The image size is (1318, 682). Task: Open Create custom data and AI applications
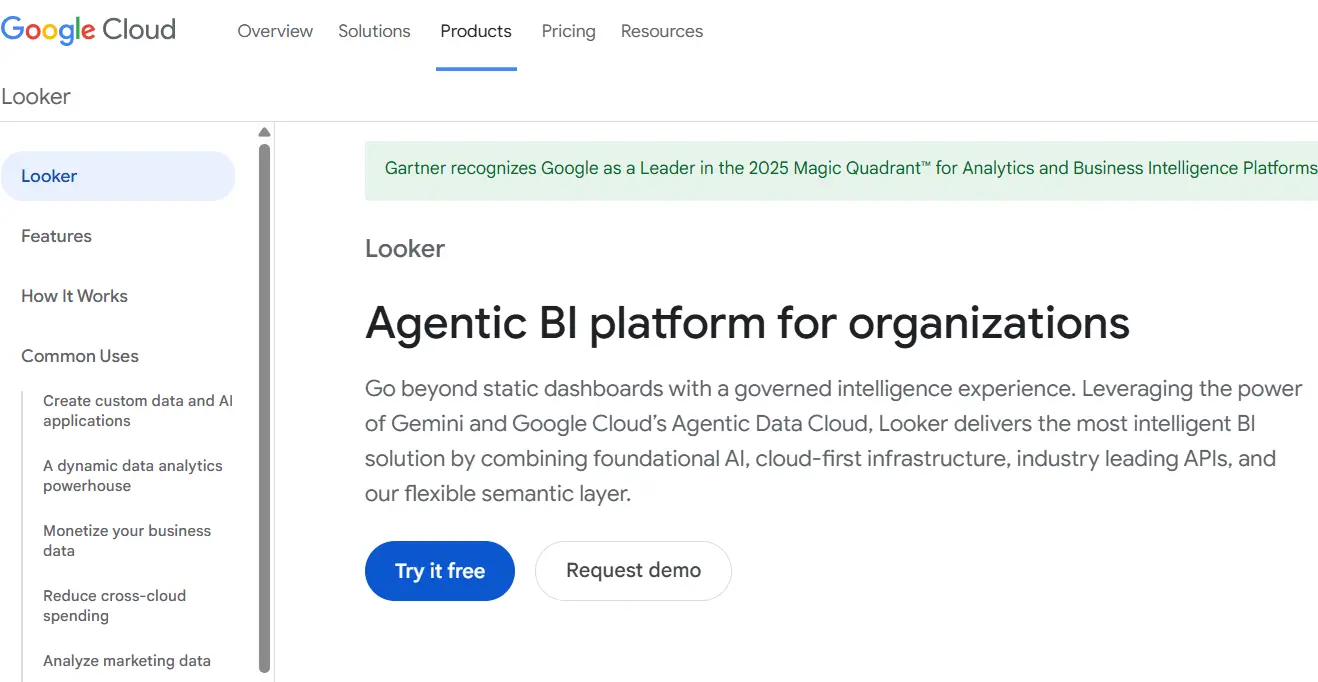point(138,411)
